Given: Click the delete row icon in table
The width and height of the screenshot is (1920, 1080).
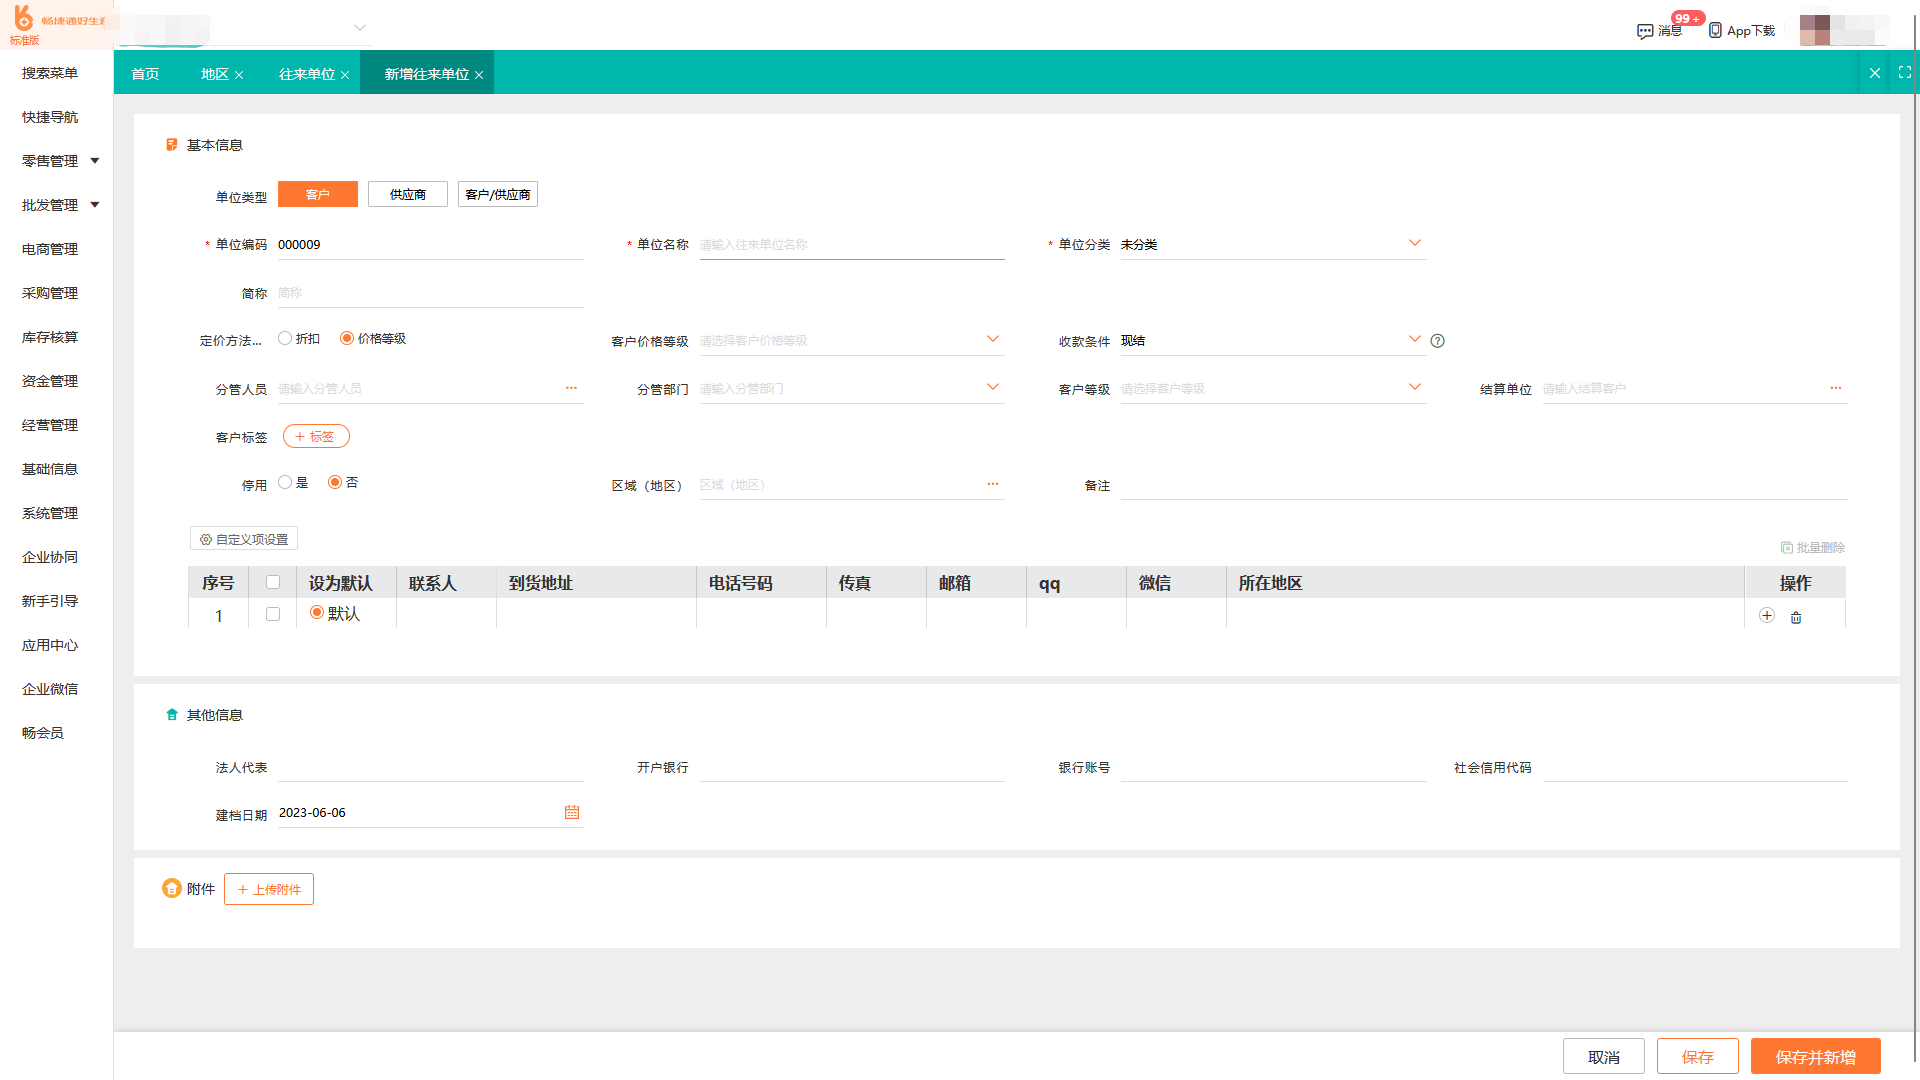Looking at the screenshot, I should 1796,617.
